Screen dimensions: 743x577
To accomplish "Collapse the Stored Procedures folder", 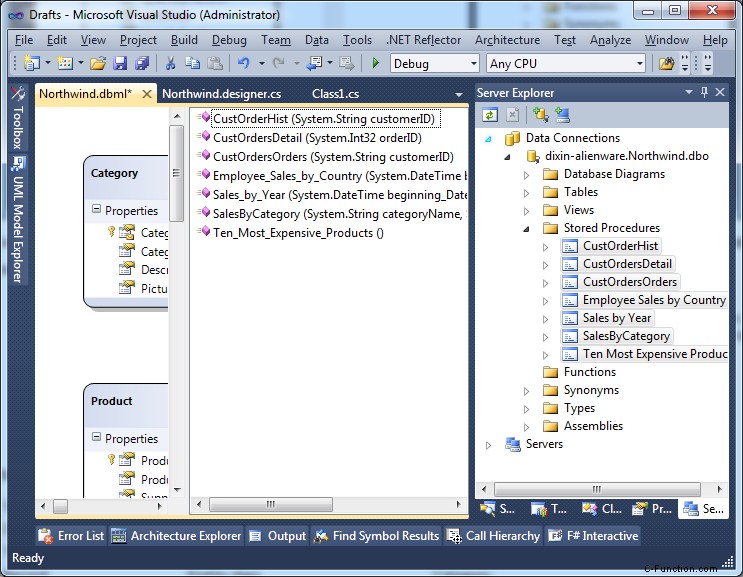I will 527,228.
